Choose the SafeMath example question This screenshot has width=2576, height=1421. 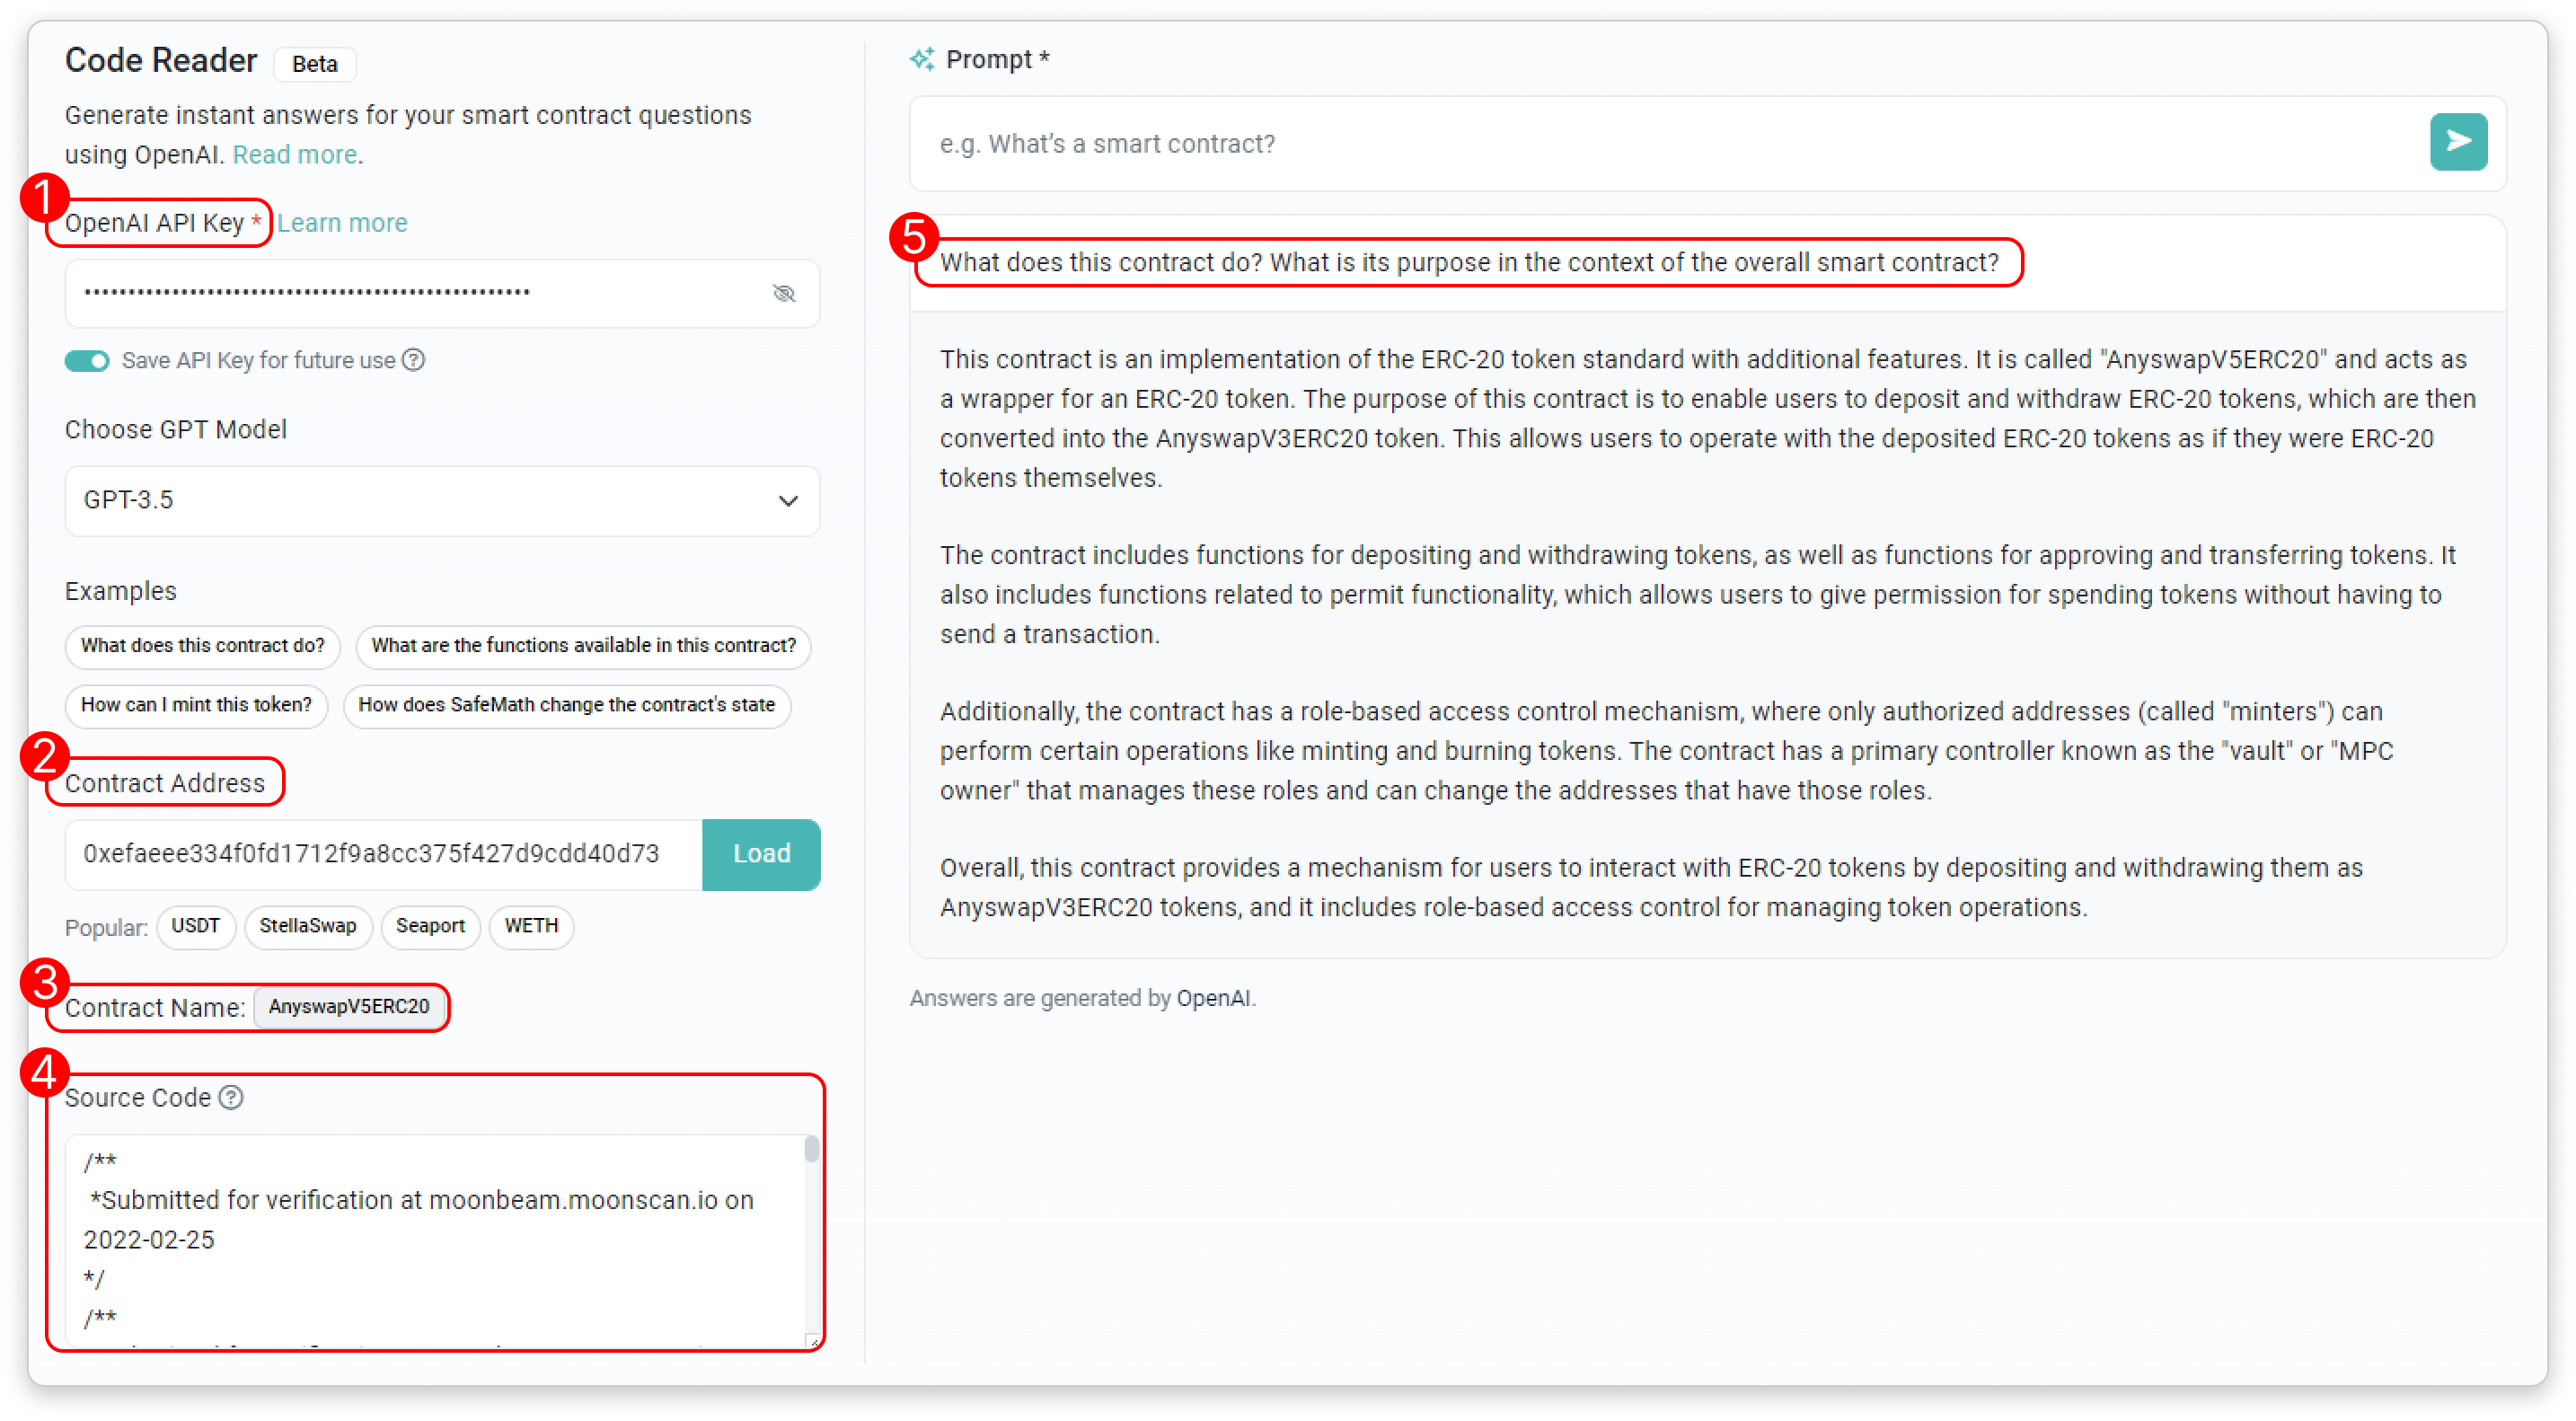coord(566,705)
